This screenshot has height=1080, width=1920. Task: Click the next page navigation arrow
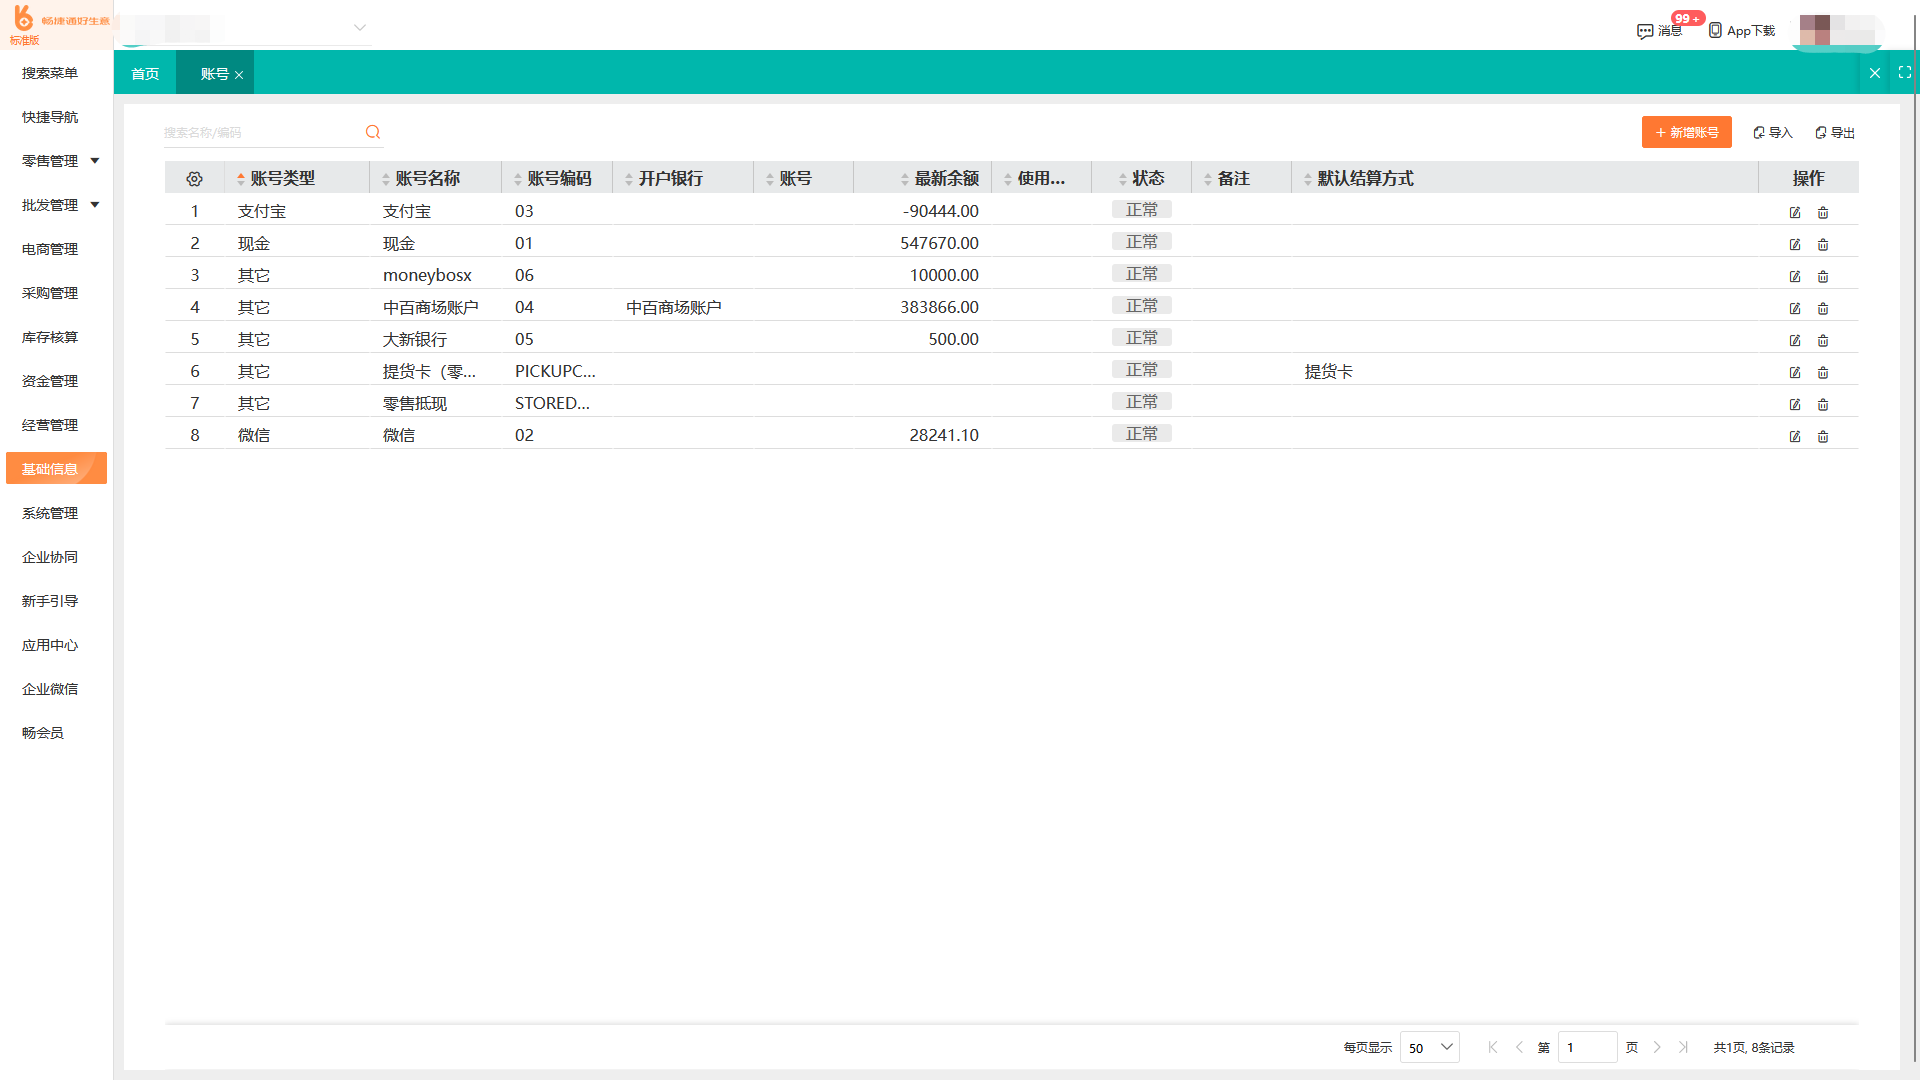pyautogui.click(x=1658, y=1047)
